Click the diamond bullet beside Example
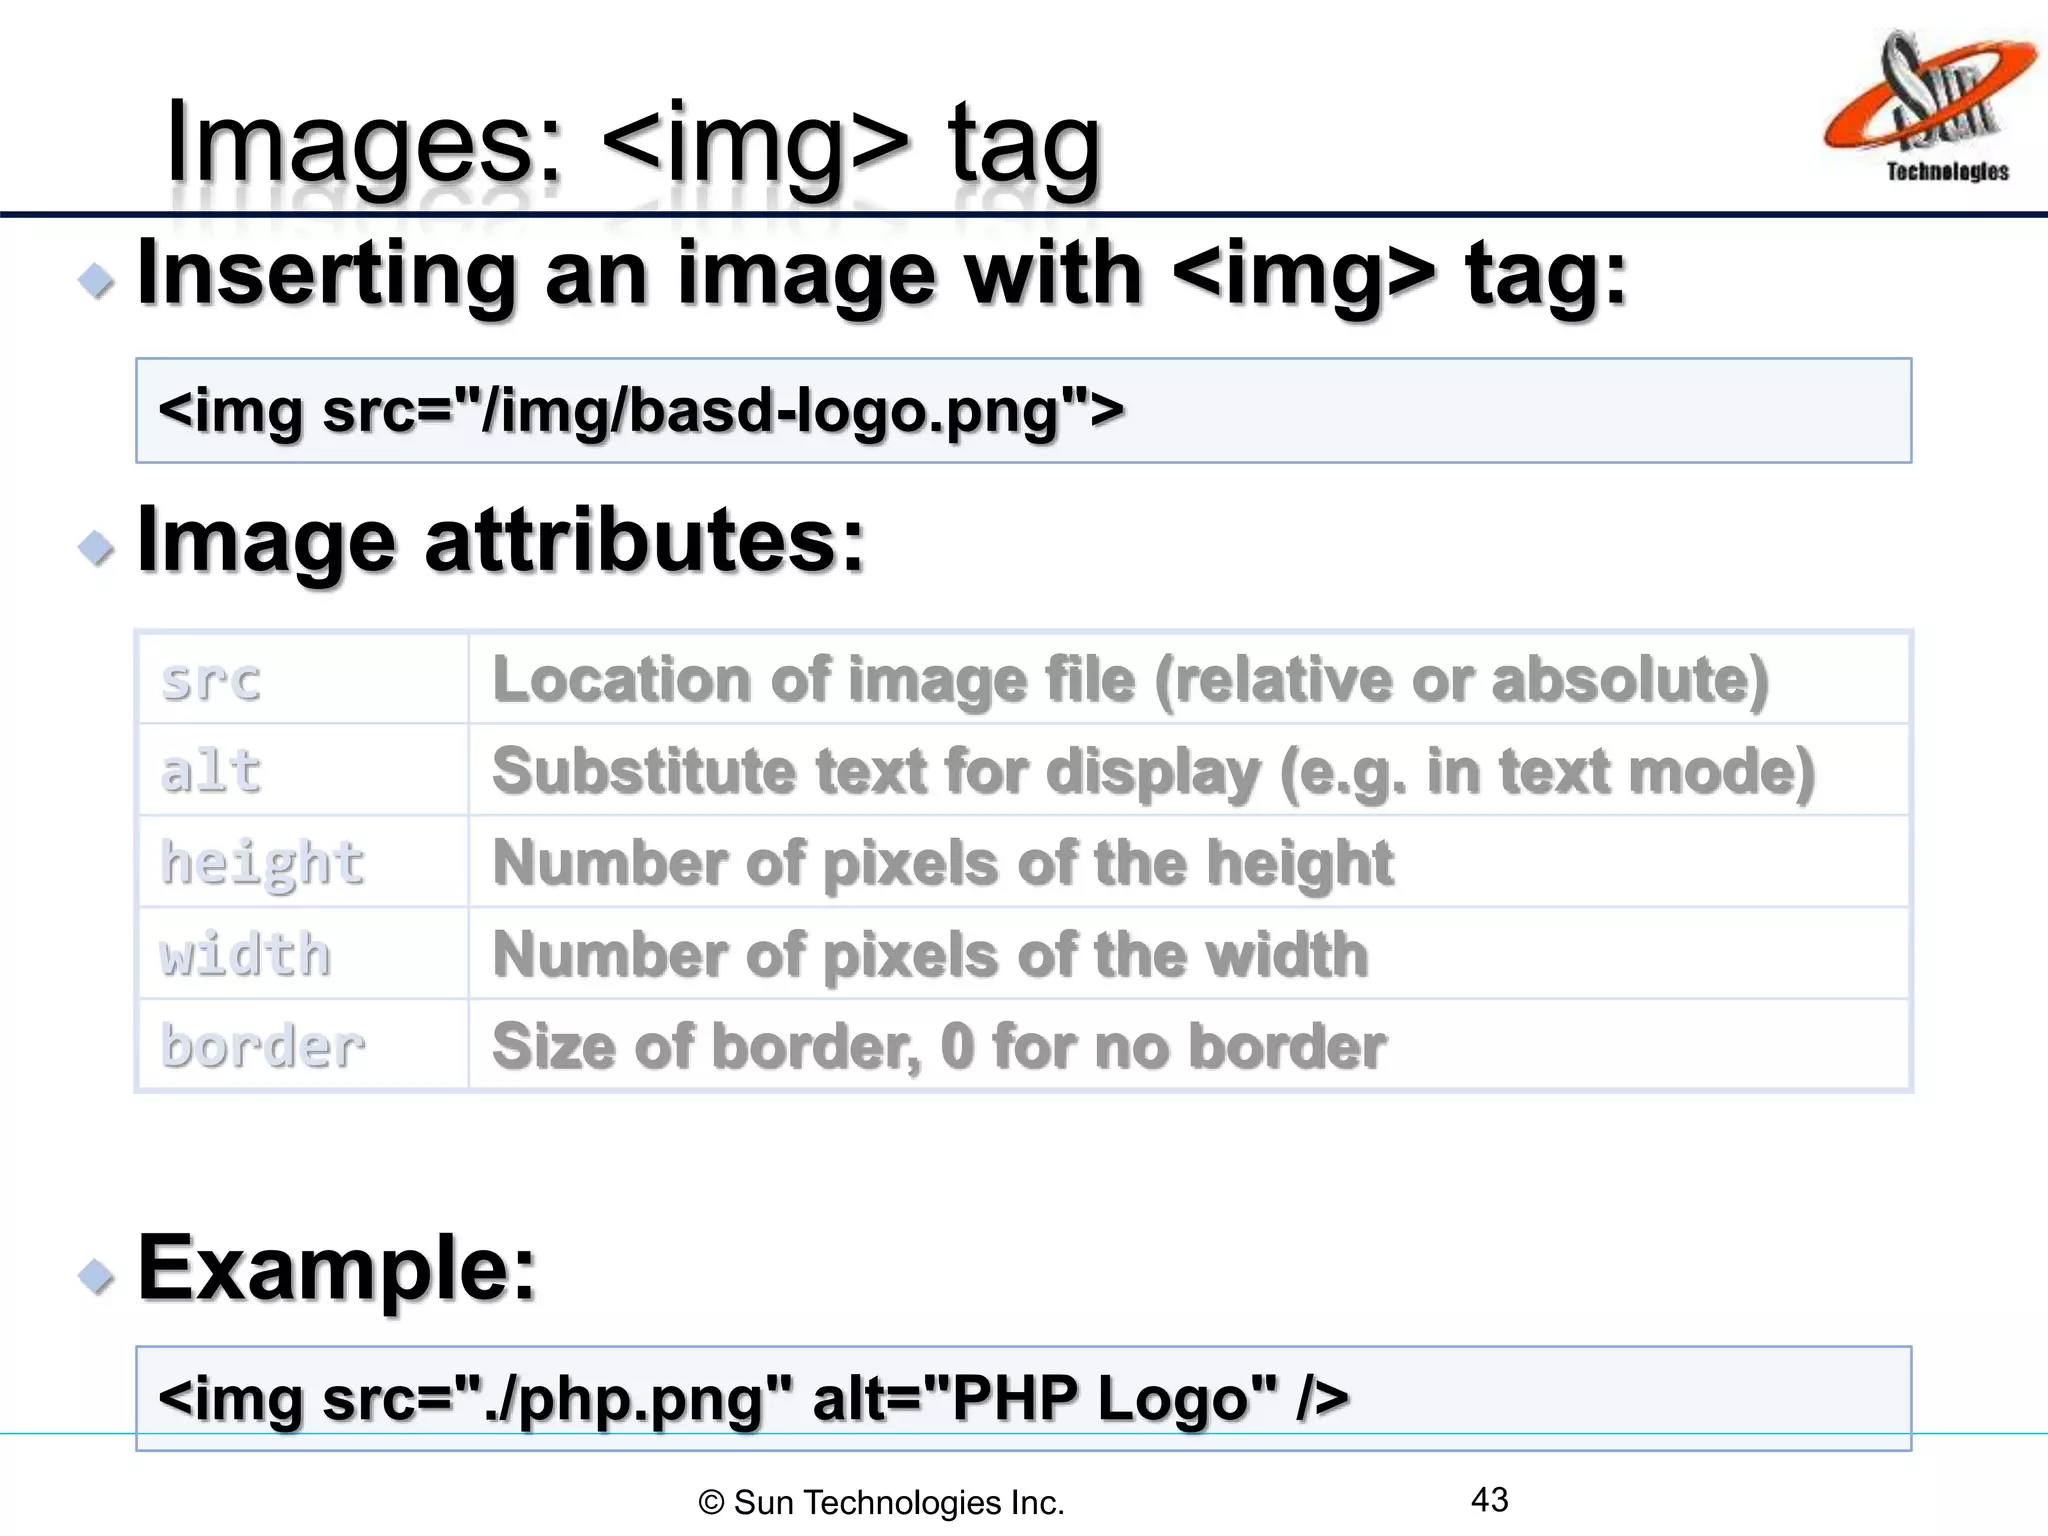The height and width of the screenshot is (1536, 2048). pyautogui.click(x=97, y=1276)
